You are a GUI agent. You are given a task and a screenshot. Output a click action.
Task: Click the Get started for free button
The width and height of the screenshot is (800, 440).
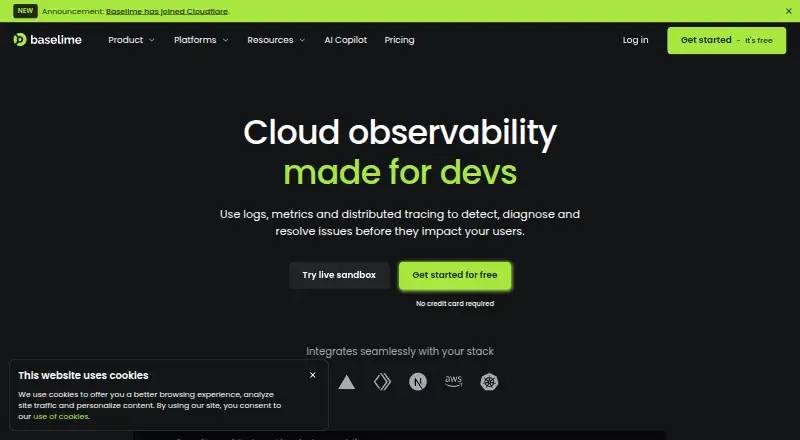click(455, 275)
